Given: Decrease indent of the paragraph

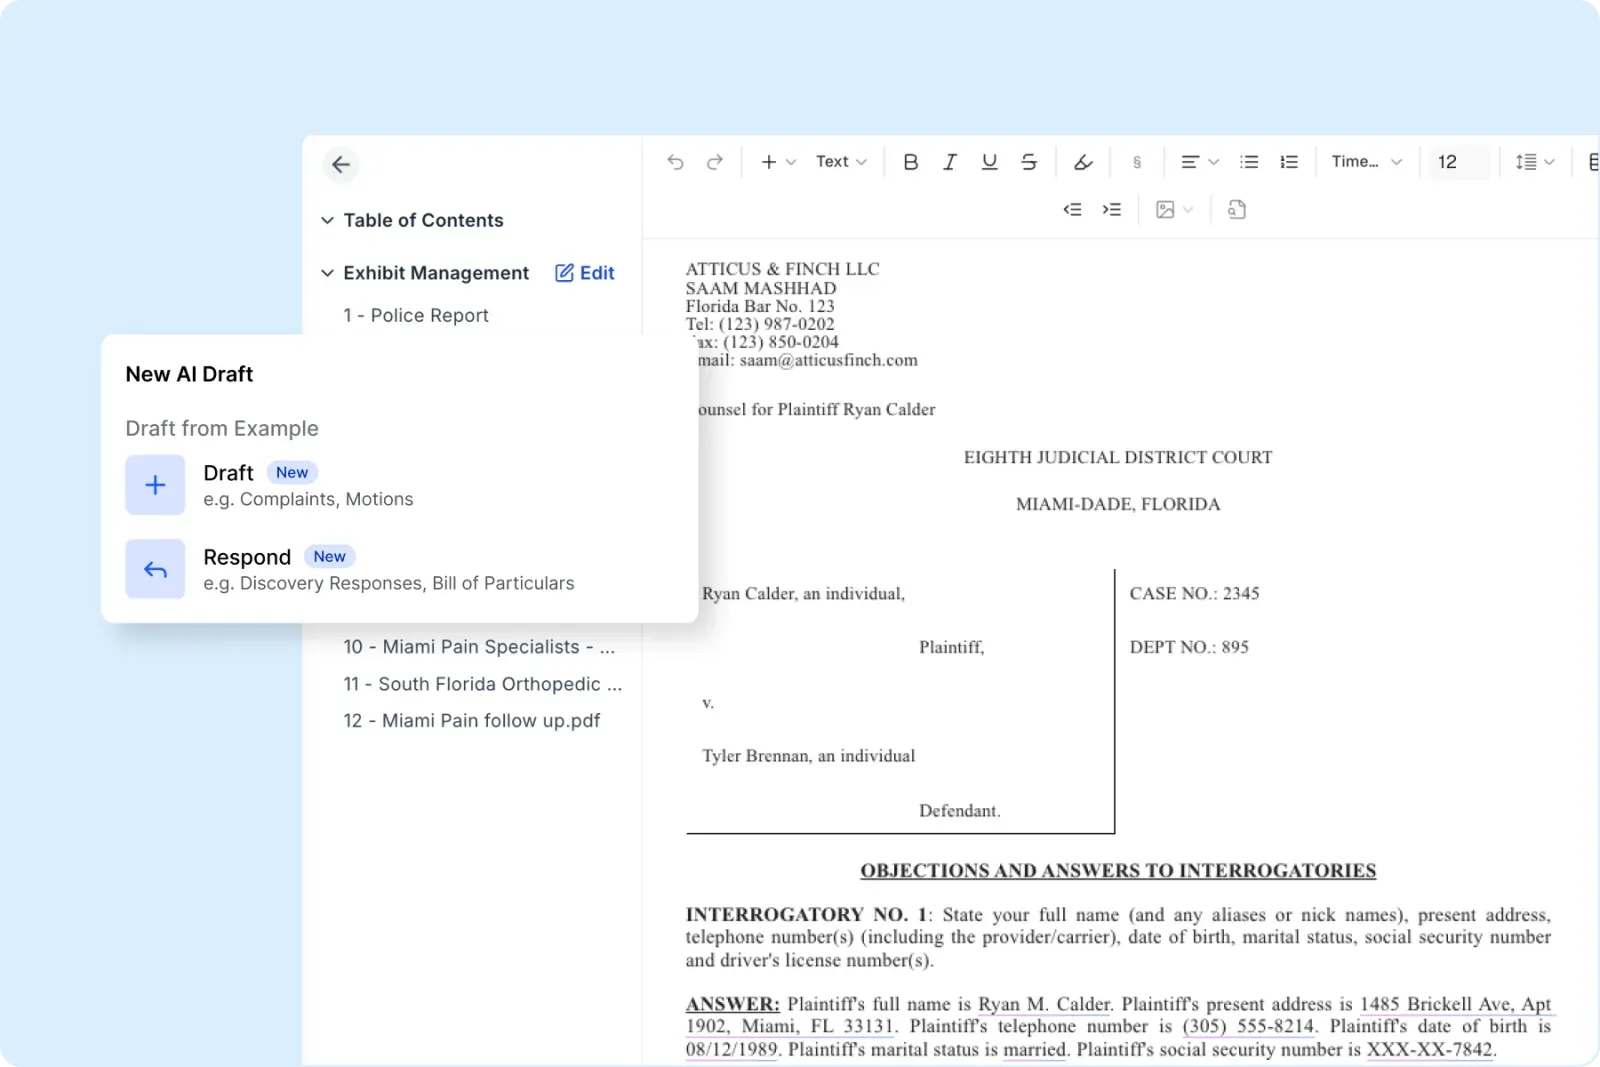Looking at the screenshot, I should pyautogui.click(x=1072, y=210).
